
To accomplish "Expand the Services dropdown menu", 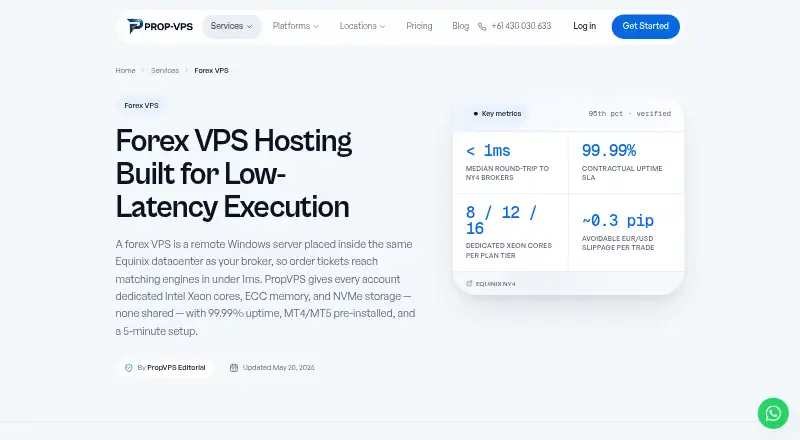I will point(232,26).
